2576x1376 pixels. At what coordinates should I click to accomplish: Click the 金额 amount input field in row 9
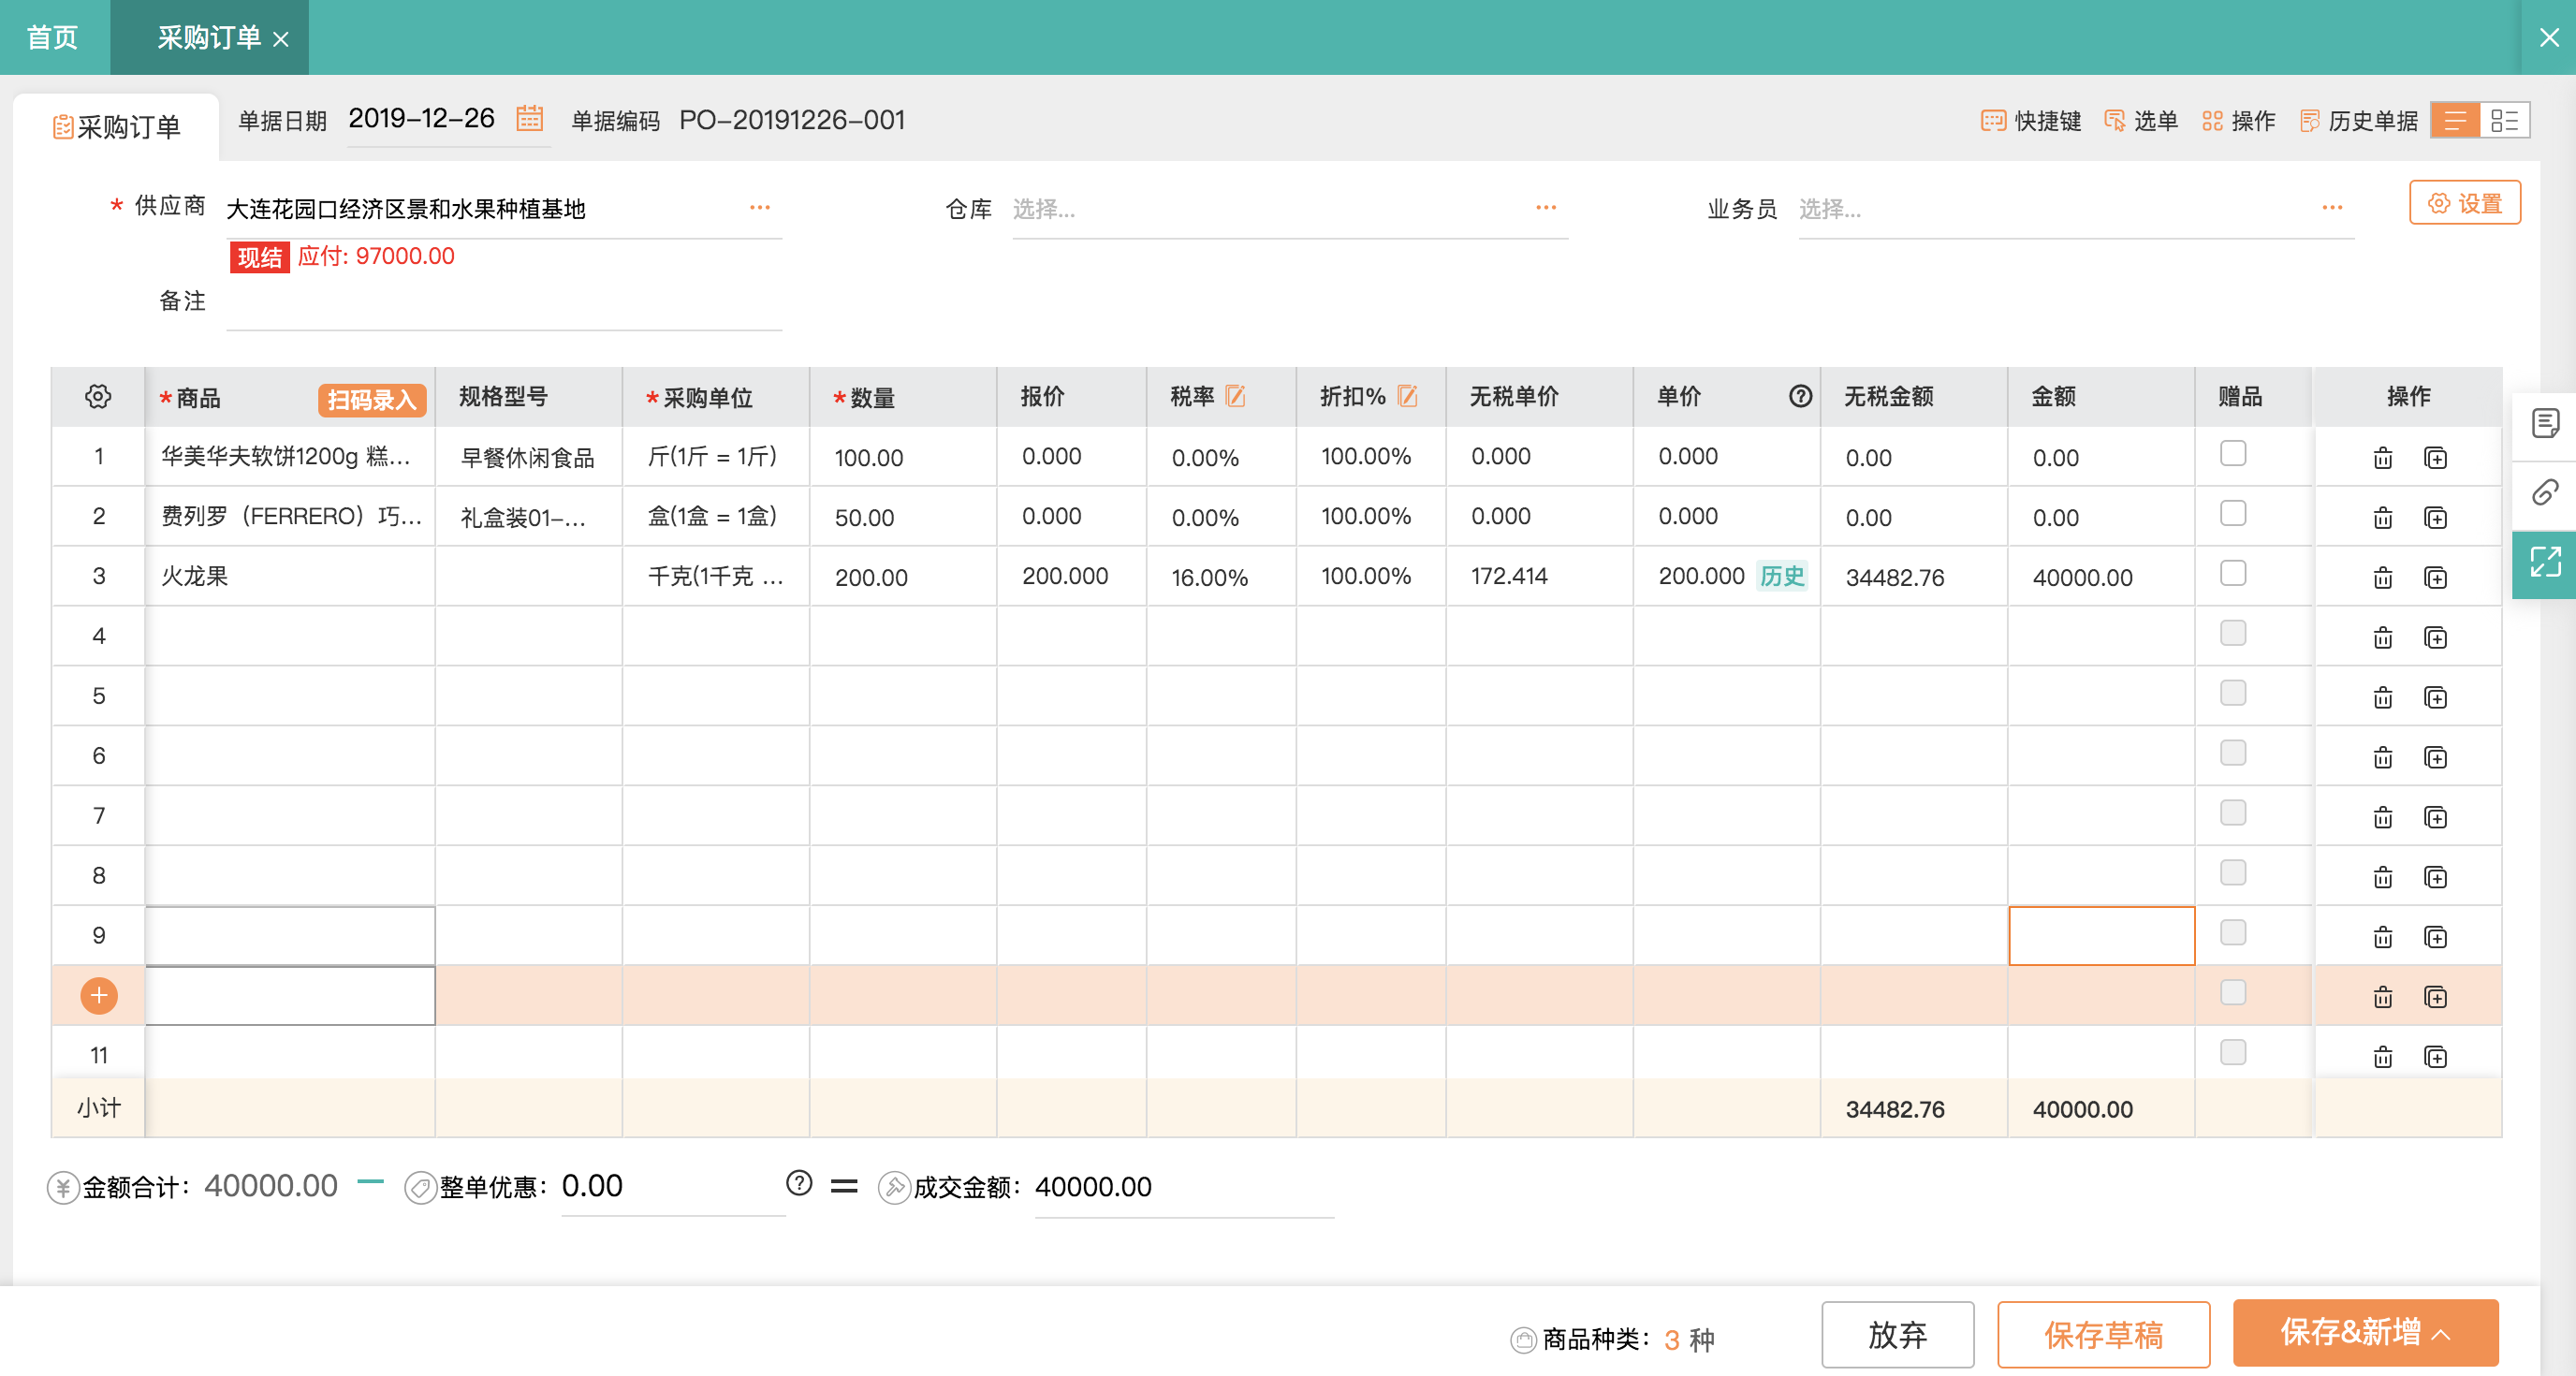[x=2102, y=933]
